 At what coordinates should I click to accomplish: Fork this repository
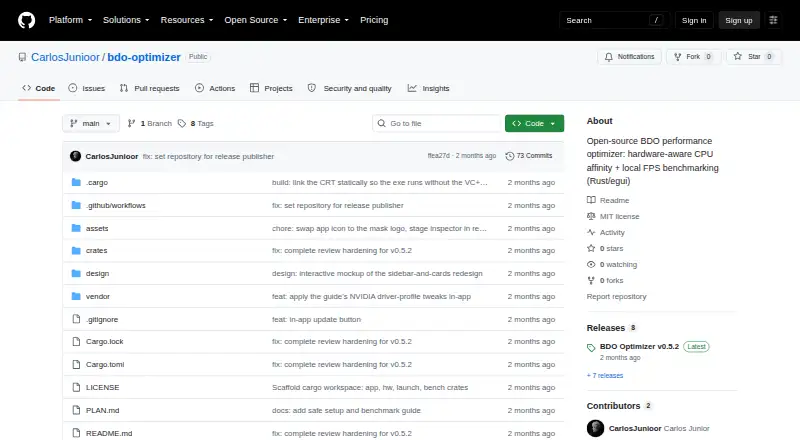pyautogui.click(x=693, y=57)
